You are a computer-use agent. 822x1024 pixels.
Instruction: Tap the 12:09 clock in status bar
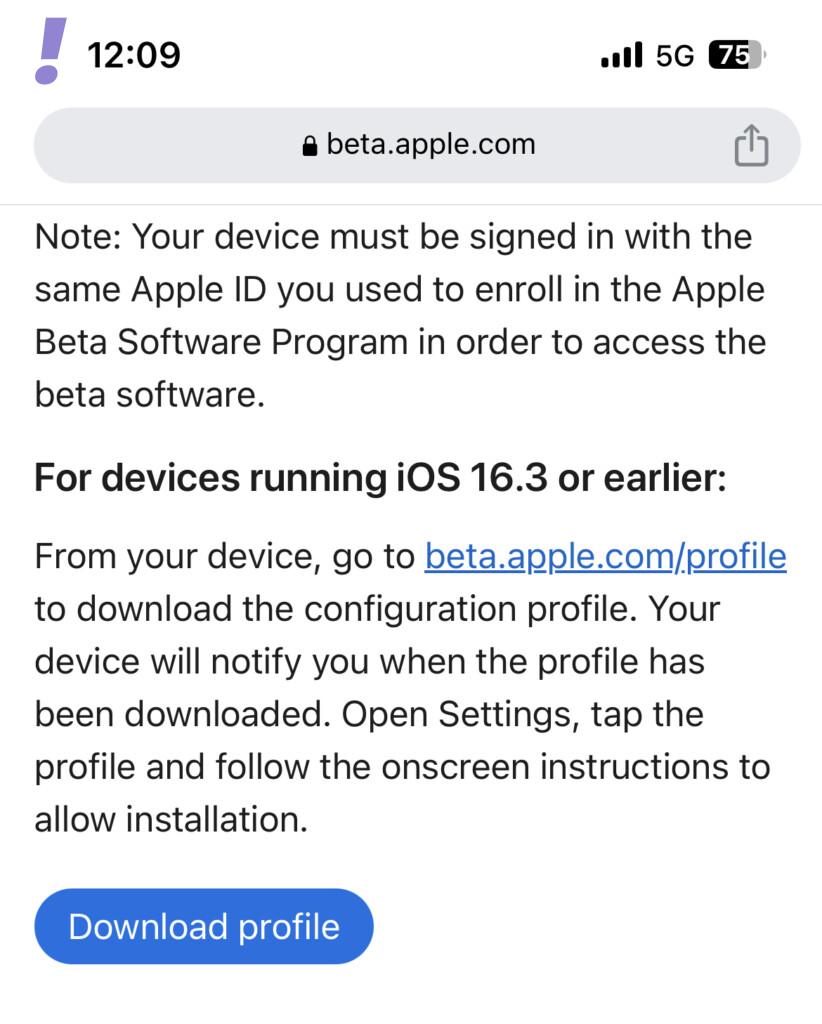[134, 55]
